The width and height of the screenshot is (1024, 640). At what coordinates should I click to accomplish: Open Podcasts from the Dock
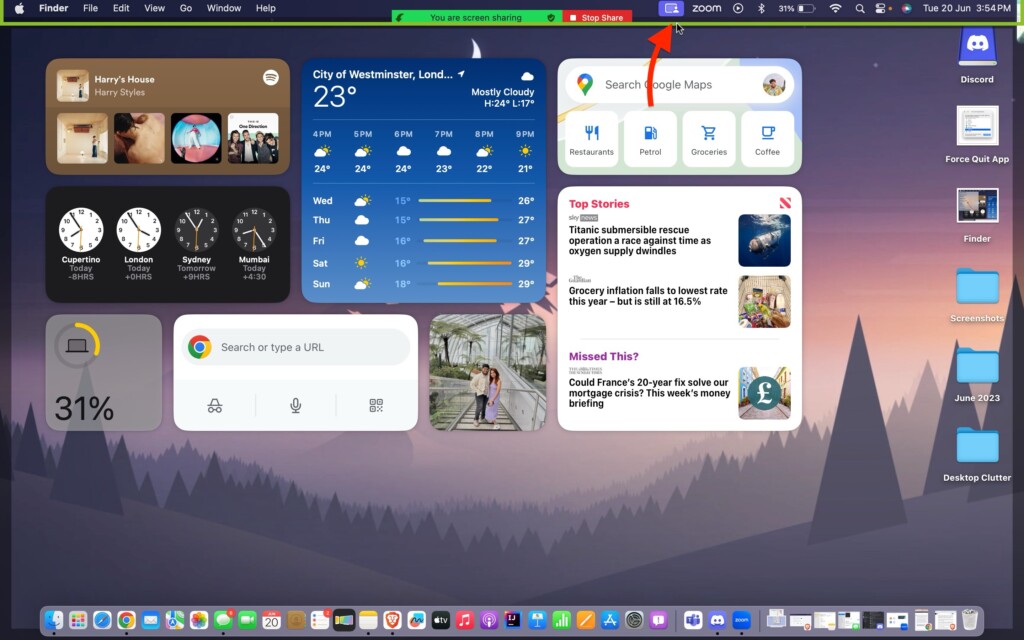[x=489, y=620]
